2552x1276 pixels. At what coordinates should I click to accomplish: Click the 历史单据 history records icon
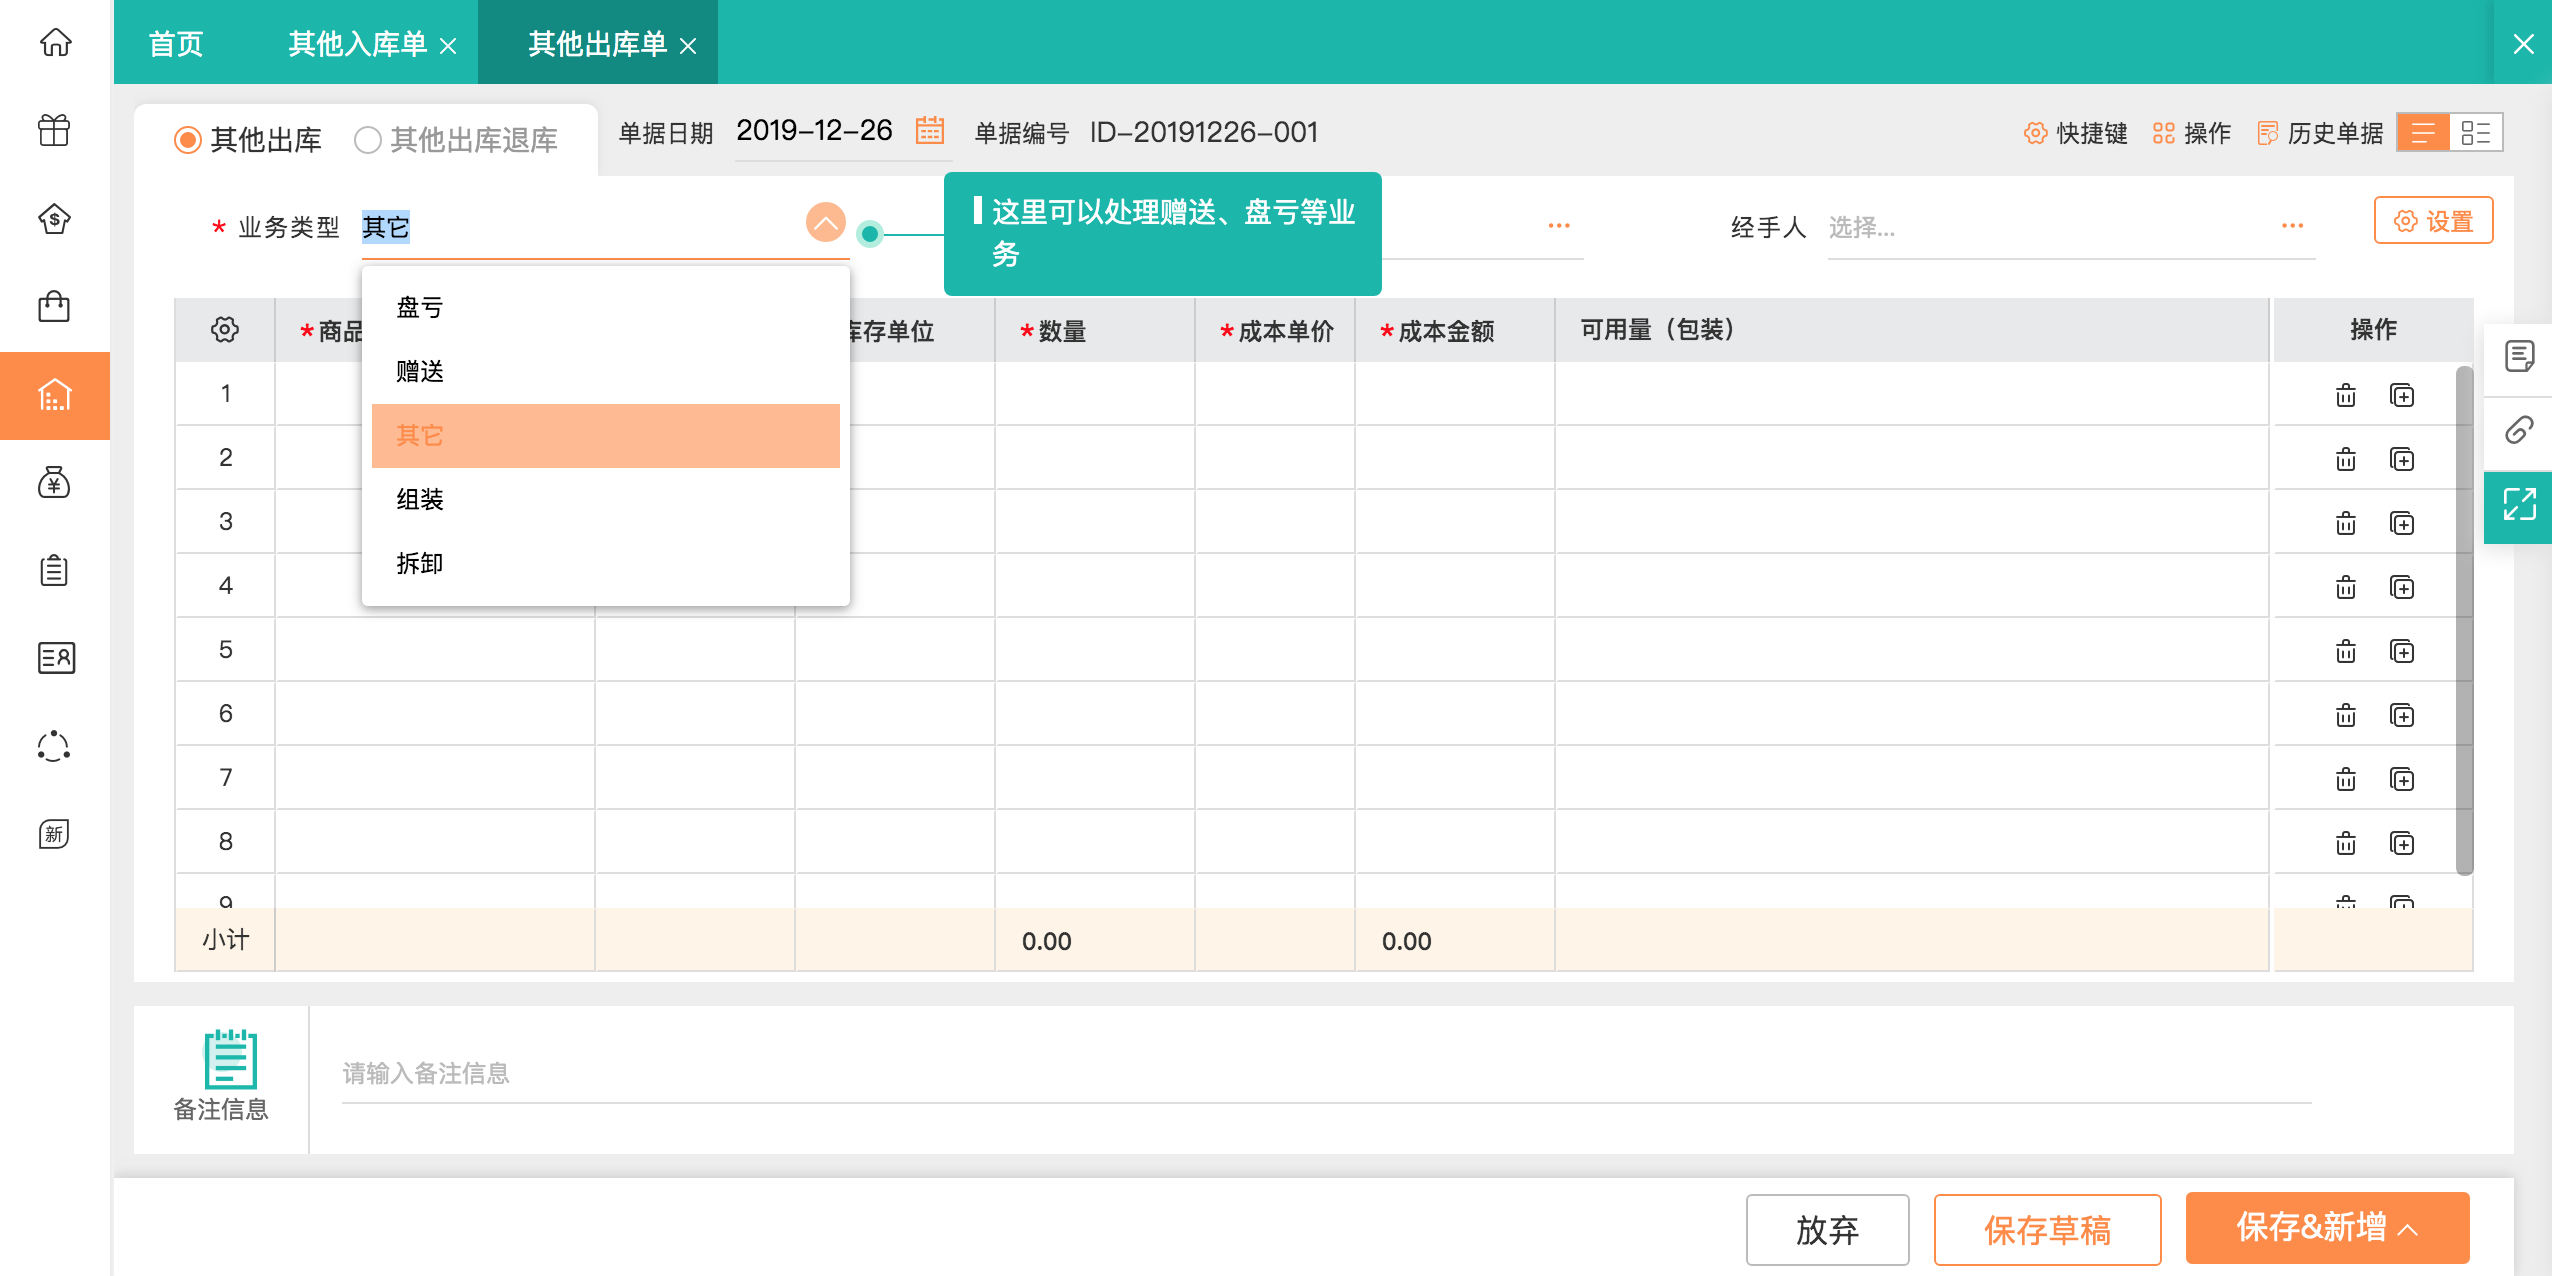2269,133
